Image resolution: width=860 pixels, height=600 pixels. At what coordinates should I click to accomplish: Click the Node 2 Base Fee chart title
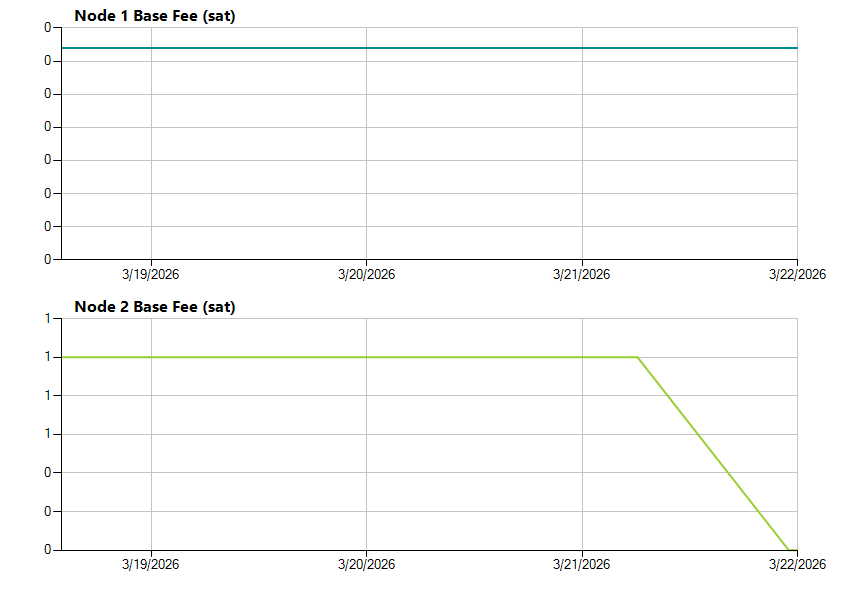click(x=155, y=307)
